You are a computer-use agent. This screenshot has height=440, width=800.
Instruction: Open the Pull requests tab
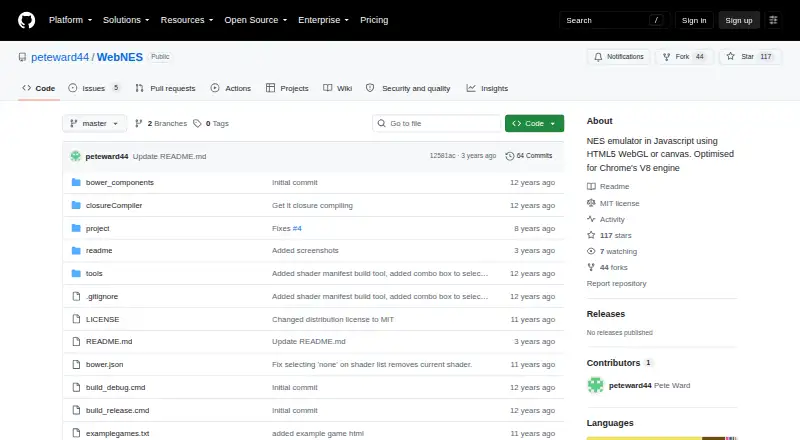click(x=165, y=88)
